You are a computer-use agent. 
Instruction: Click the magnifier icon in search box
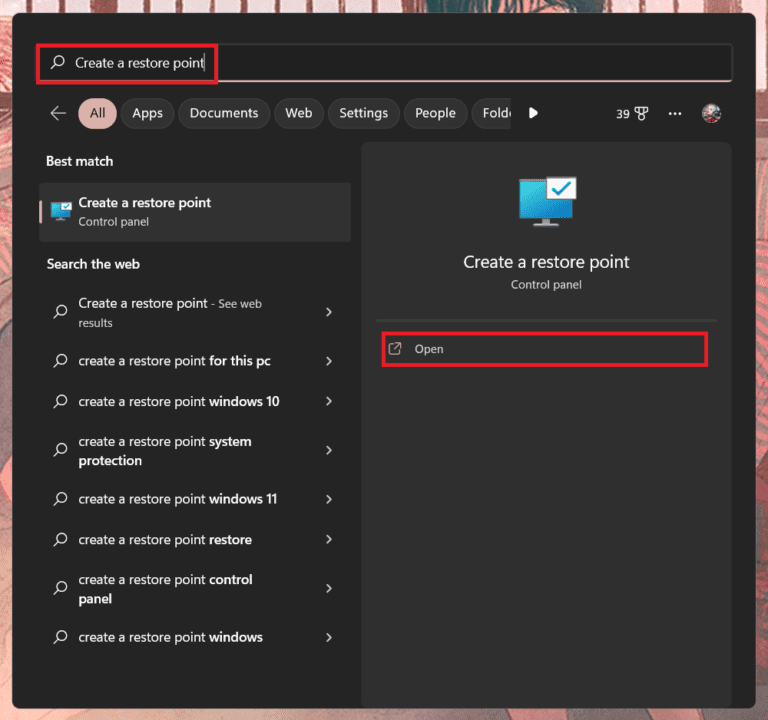58,63
